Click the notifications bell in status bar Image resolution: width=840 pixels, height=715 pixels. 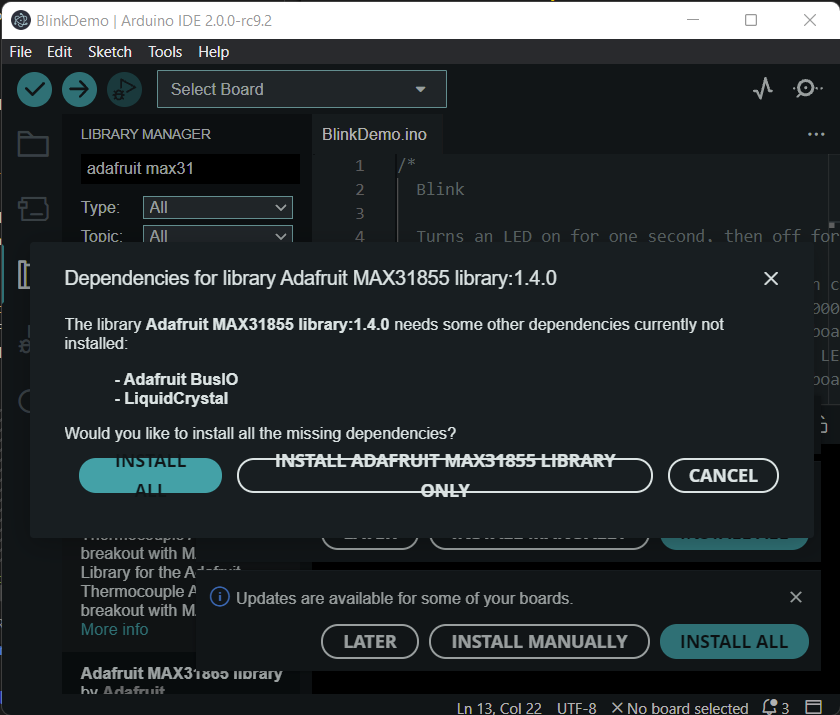pyautogui.click(x=770, y=707)
